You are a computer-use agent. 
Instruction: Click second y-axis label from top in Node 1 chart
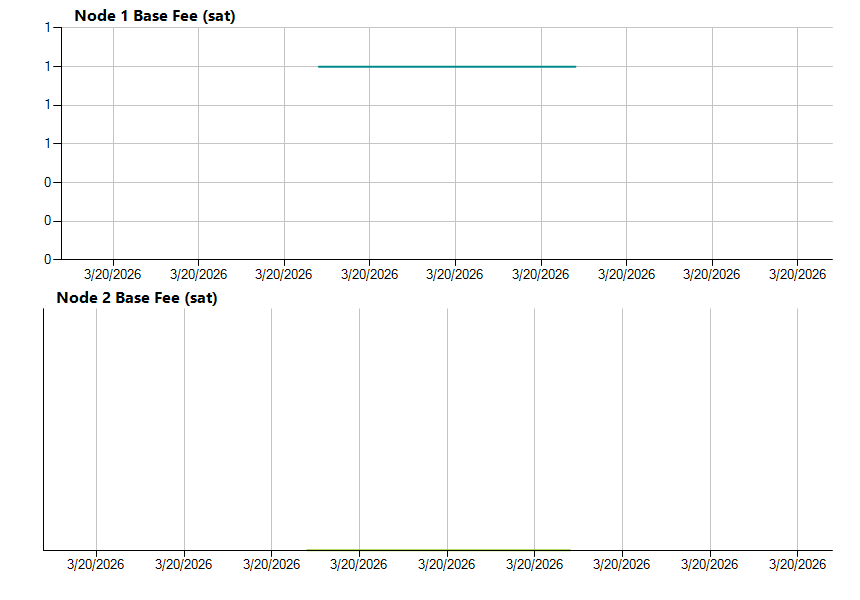[46, 67]
